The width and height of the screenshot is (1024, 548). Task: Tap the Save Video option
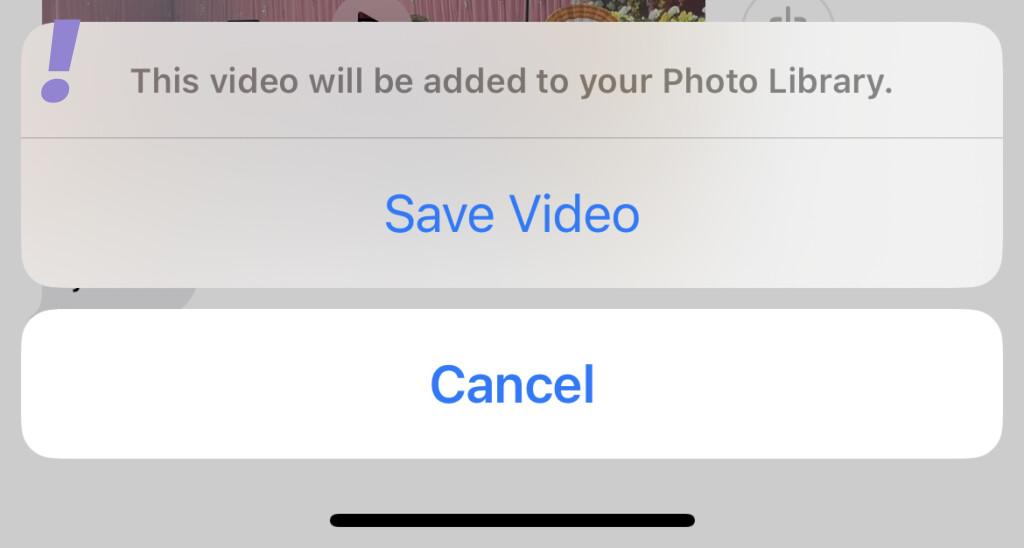point(511,214)
